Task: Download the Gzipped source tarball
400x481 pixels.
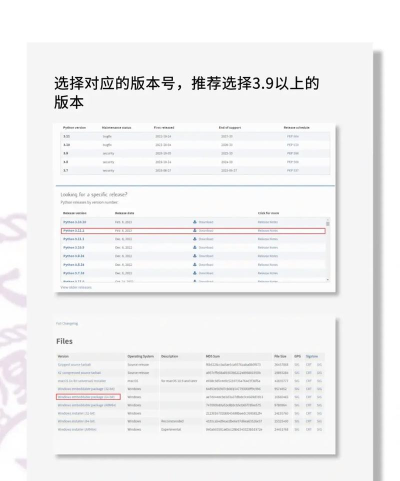Action: pos(74,365)
